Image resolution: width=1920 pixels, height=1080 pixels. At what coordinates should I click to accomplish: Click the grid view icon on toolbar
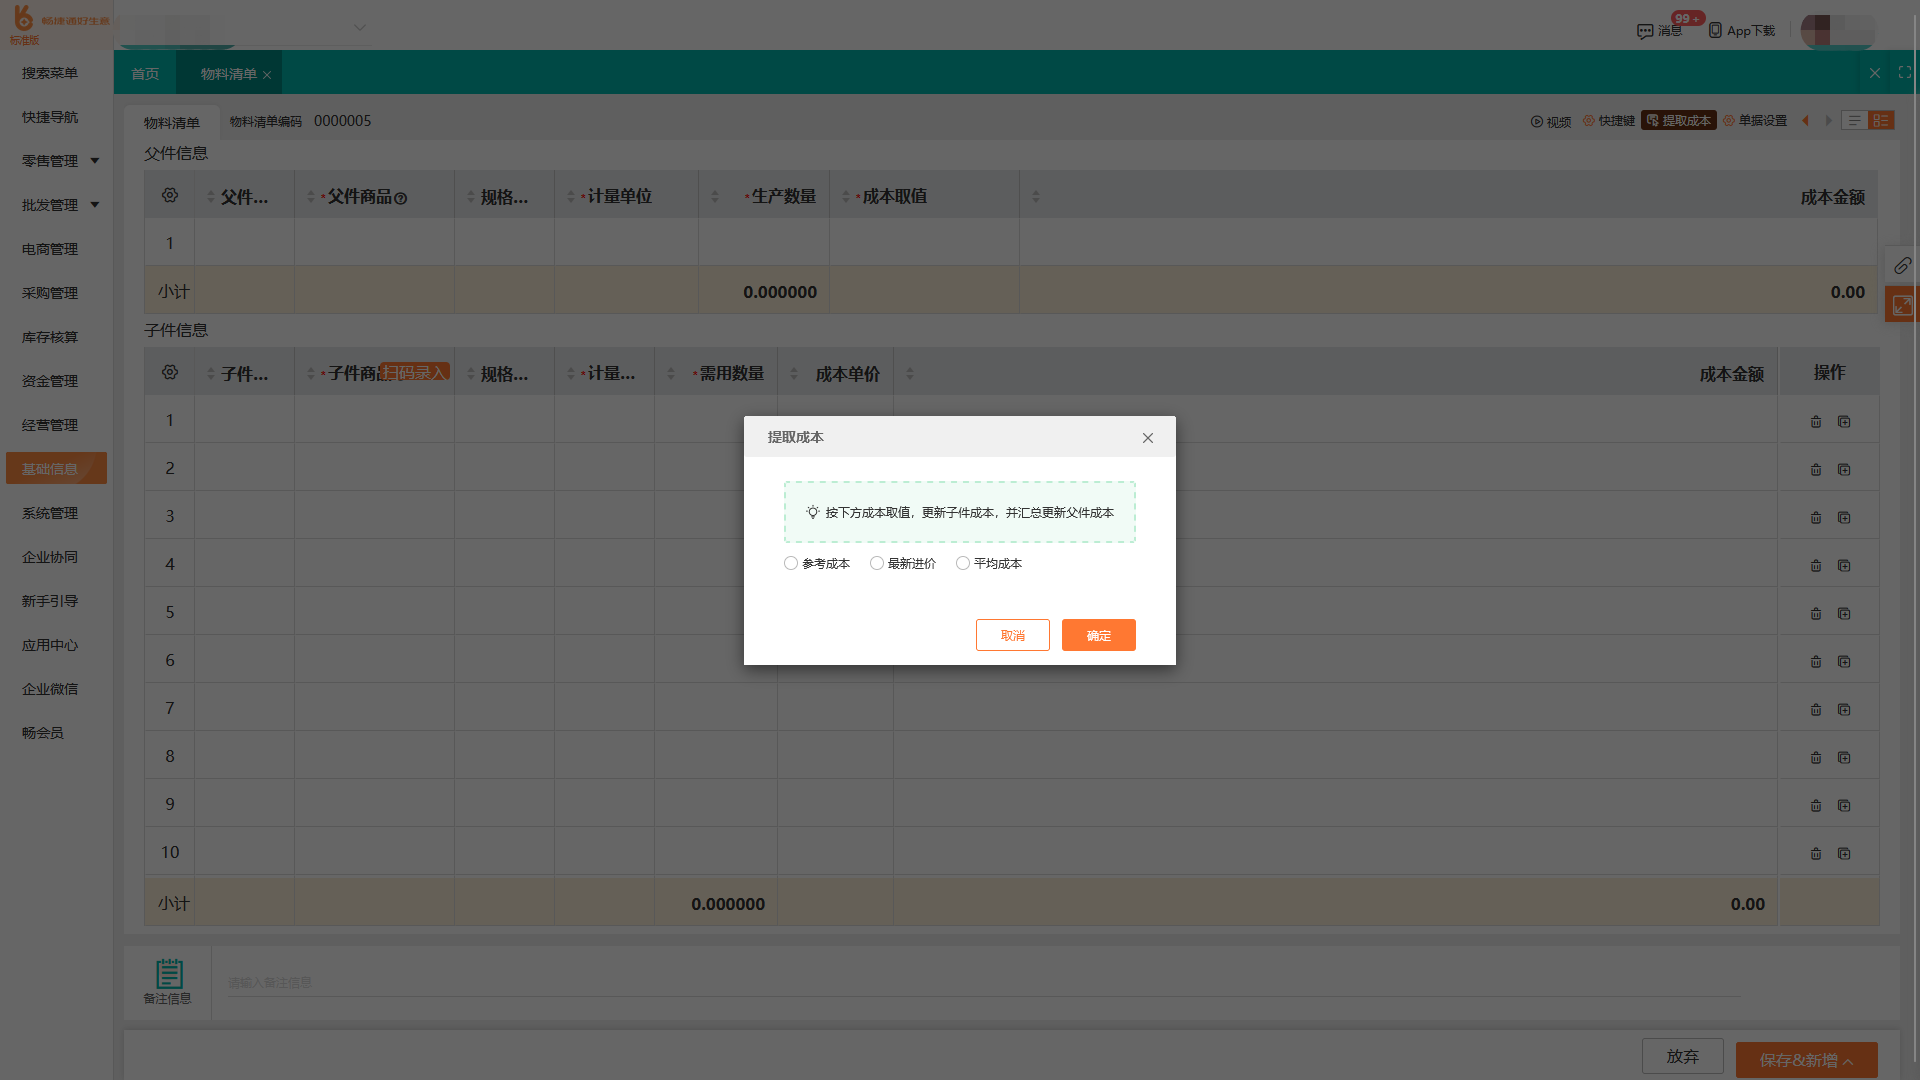1882,120
